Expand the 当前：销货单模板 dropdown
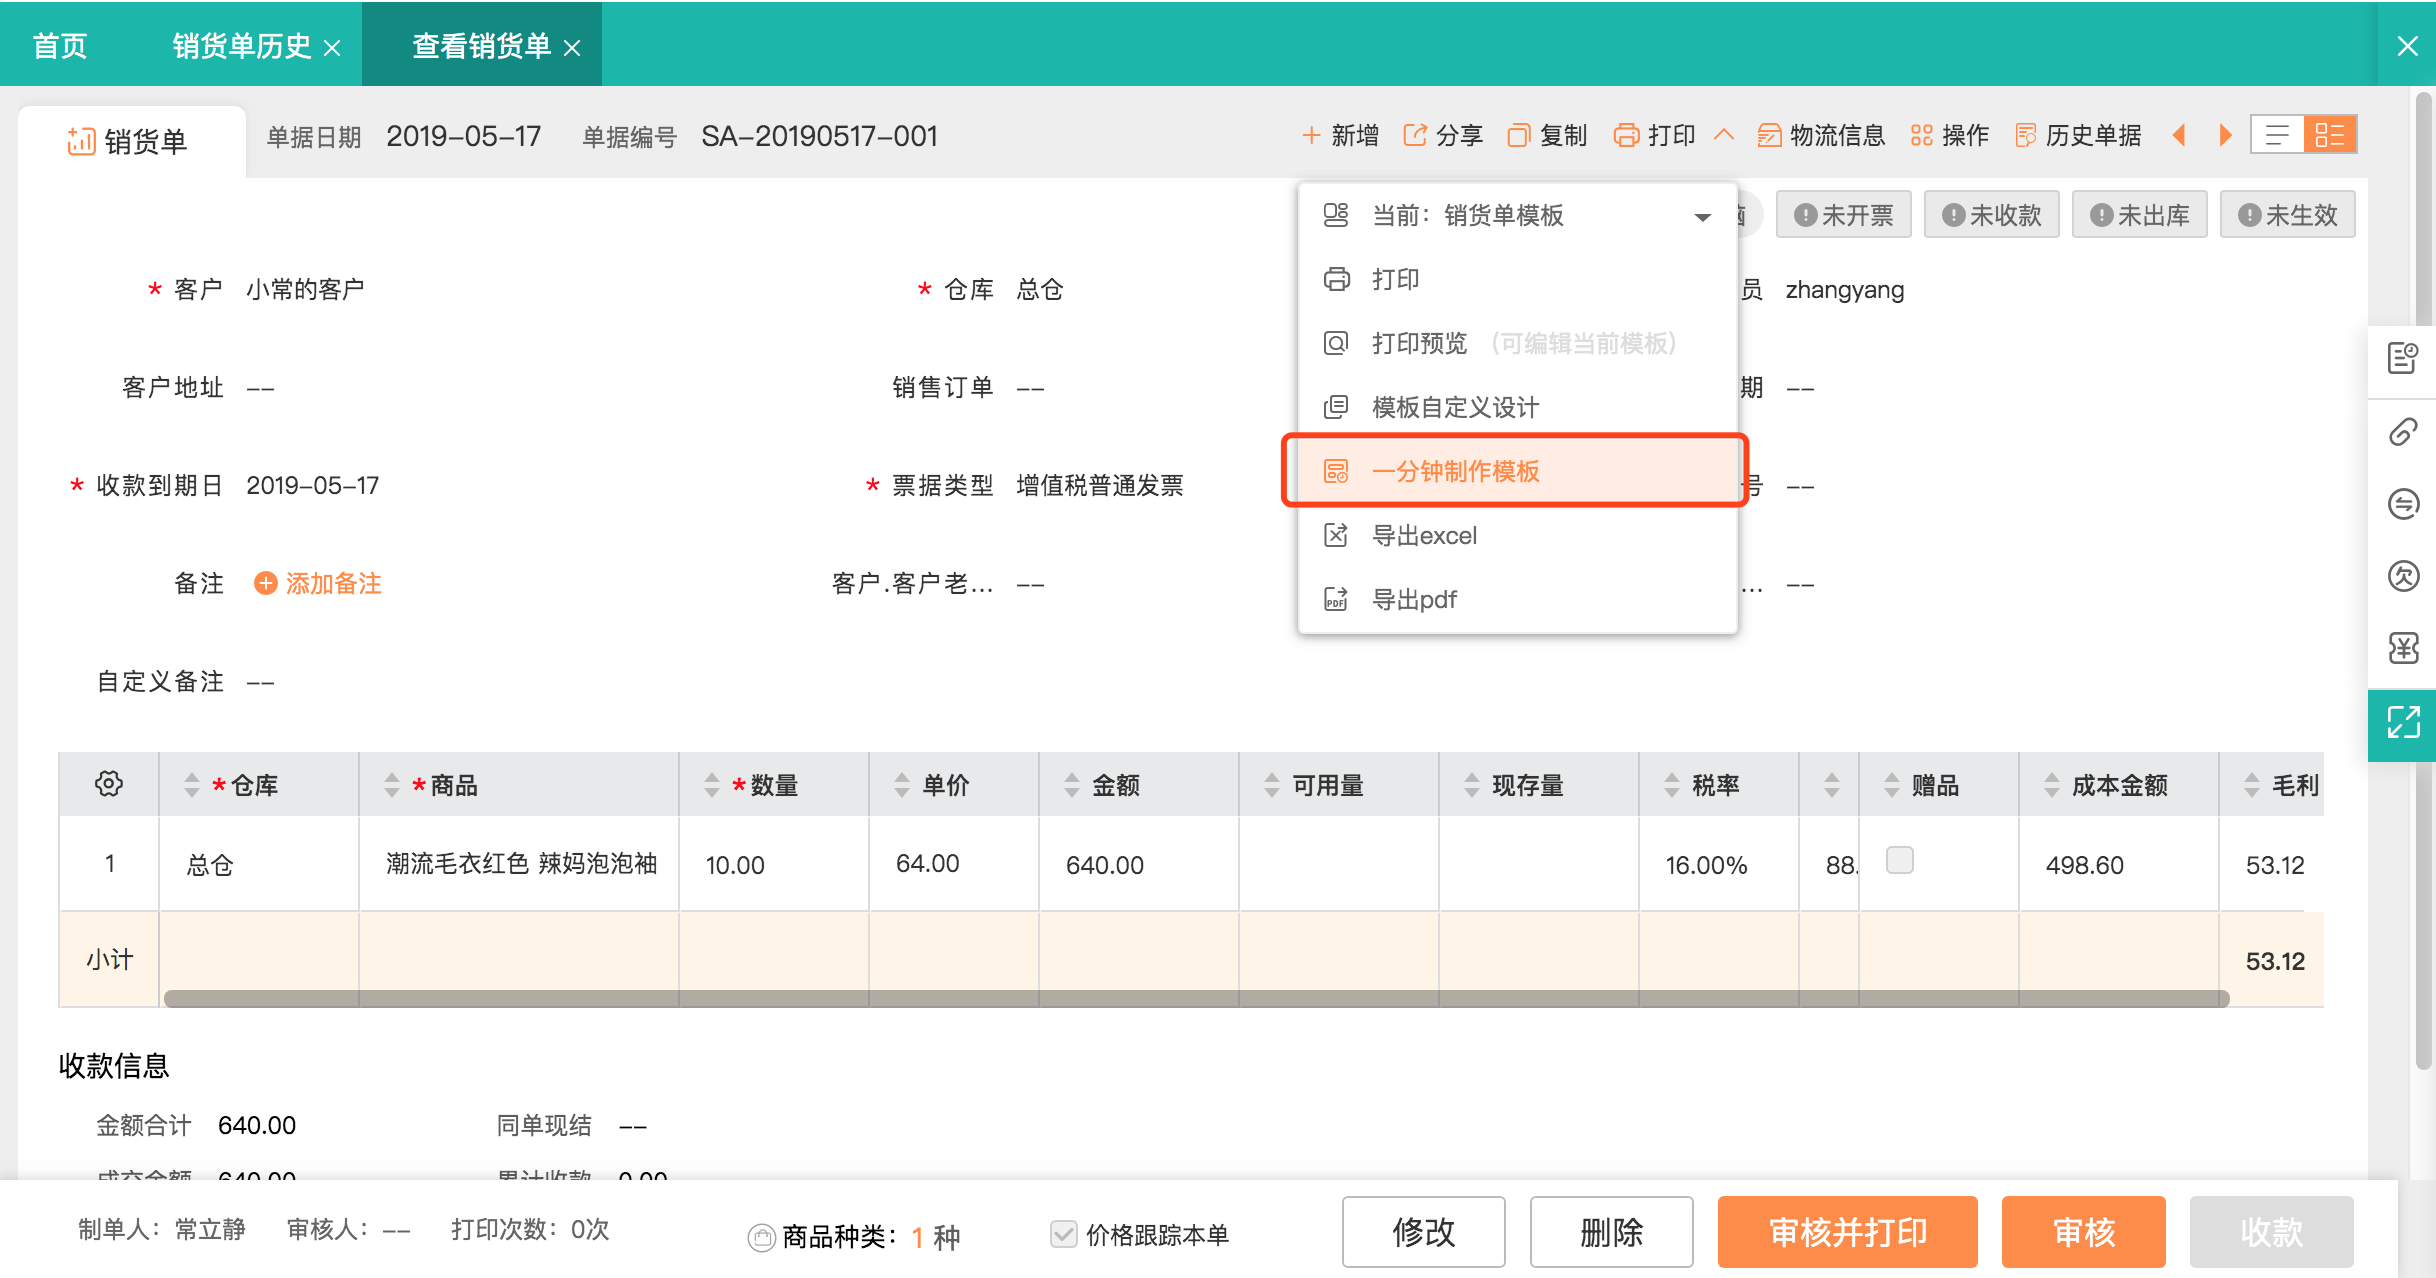 coord(1703,214)
